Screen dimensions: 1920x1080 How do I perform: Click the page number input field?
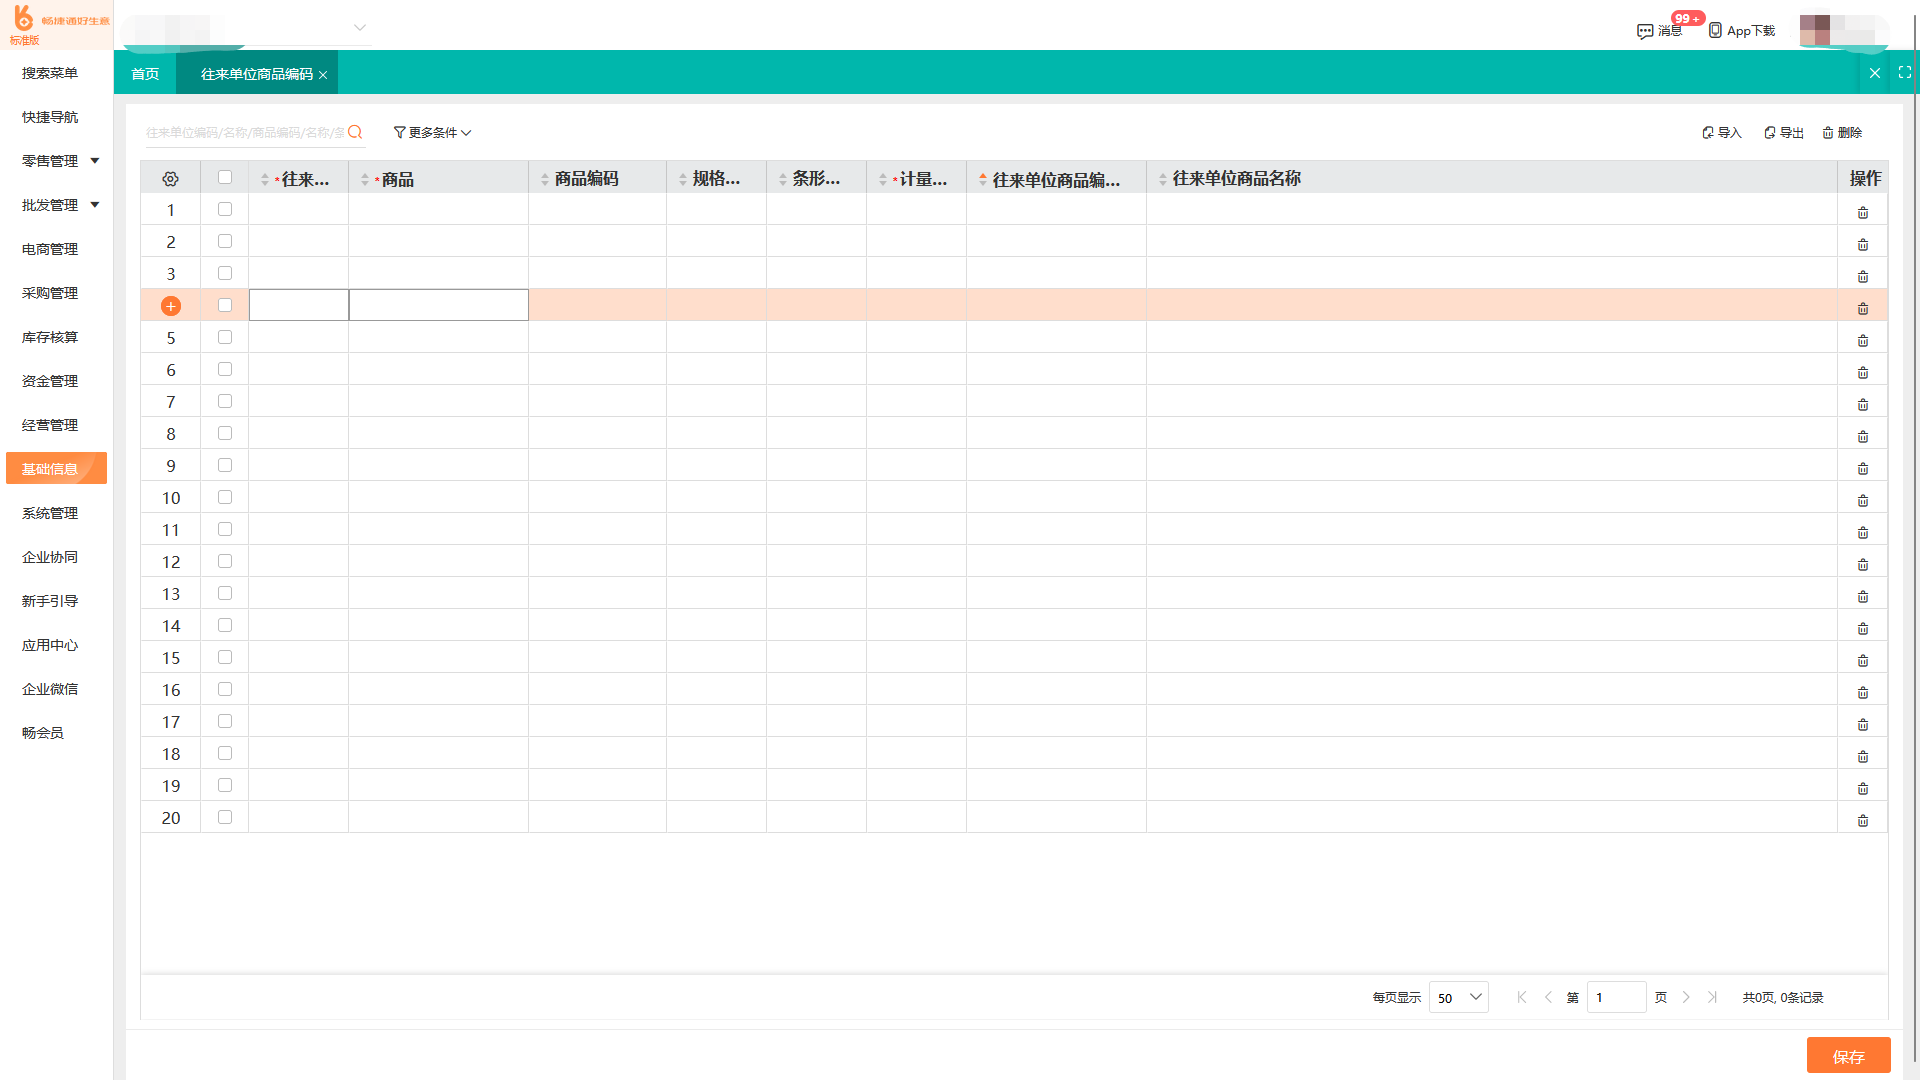(x=1615, y=997)
